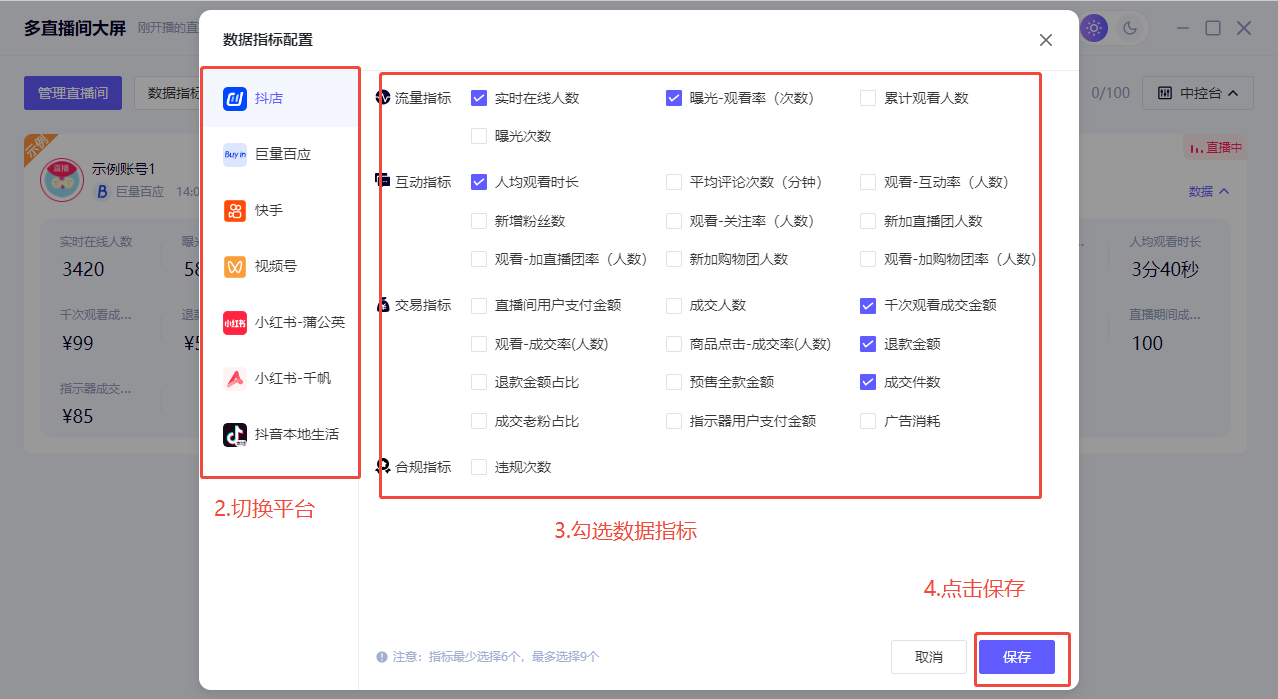Screen dimensions: 1278x699
Task: Switch to the 抖店 tab in the sidebar
Action: click(x=235, y=98)
